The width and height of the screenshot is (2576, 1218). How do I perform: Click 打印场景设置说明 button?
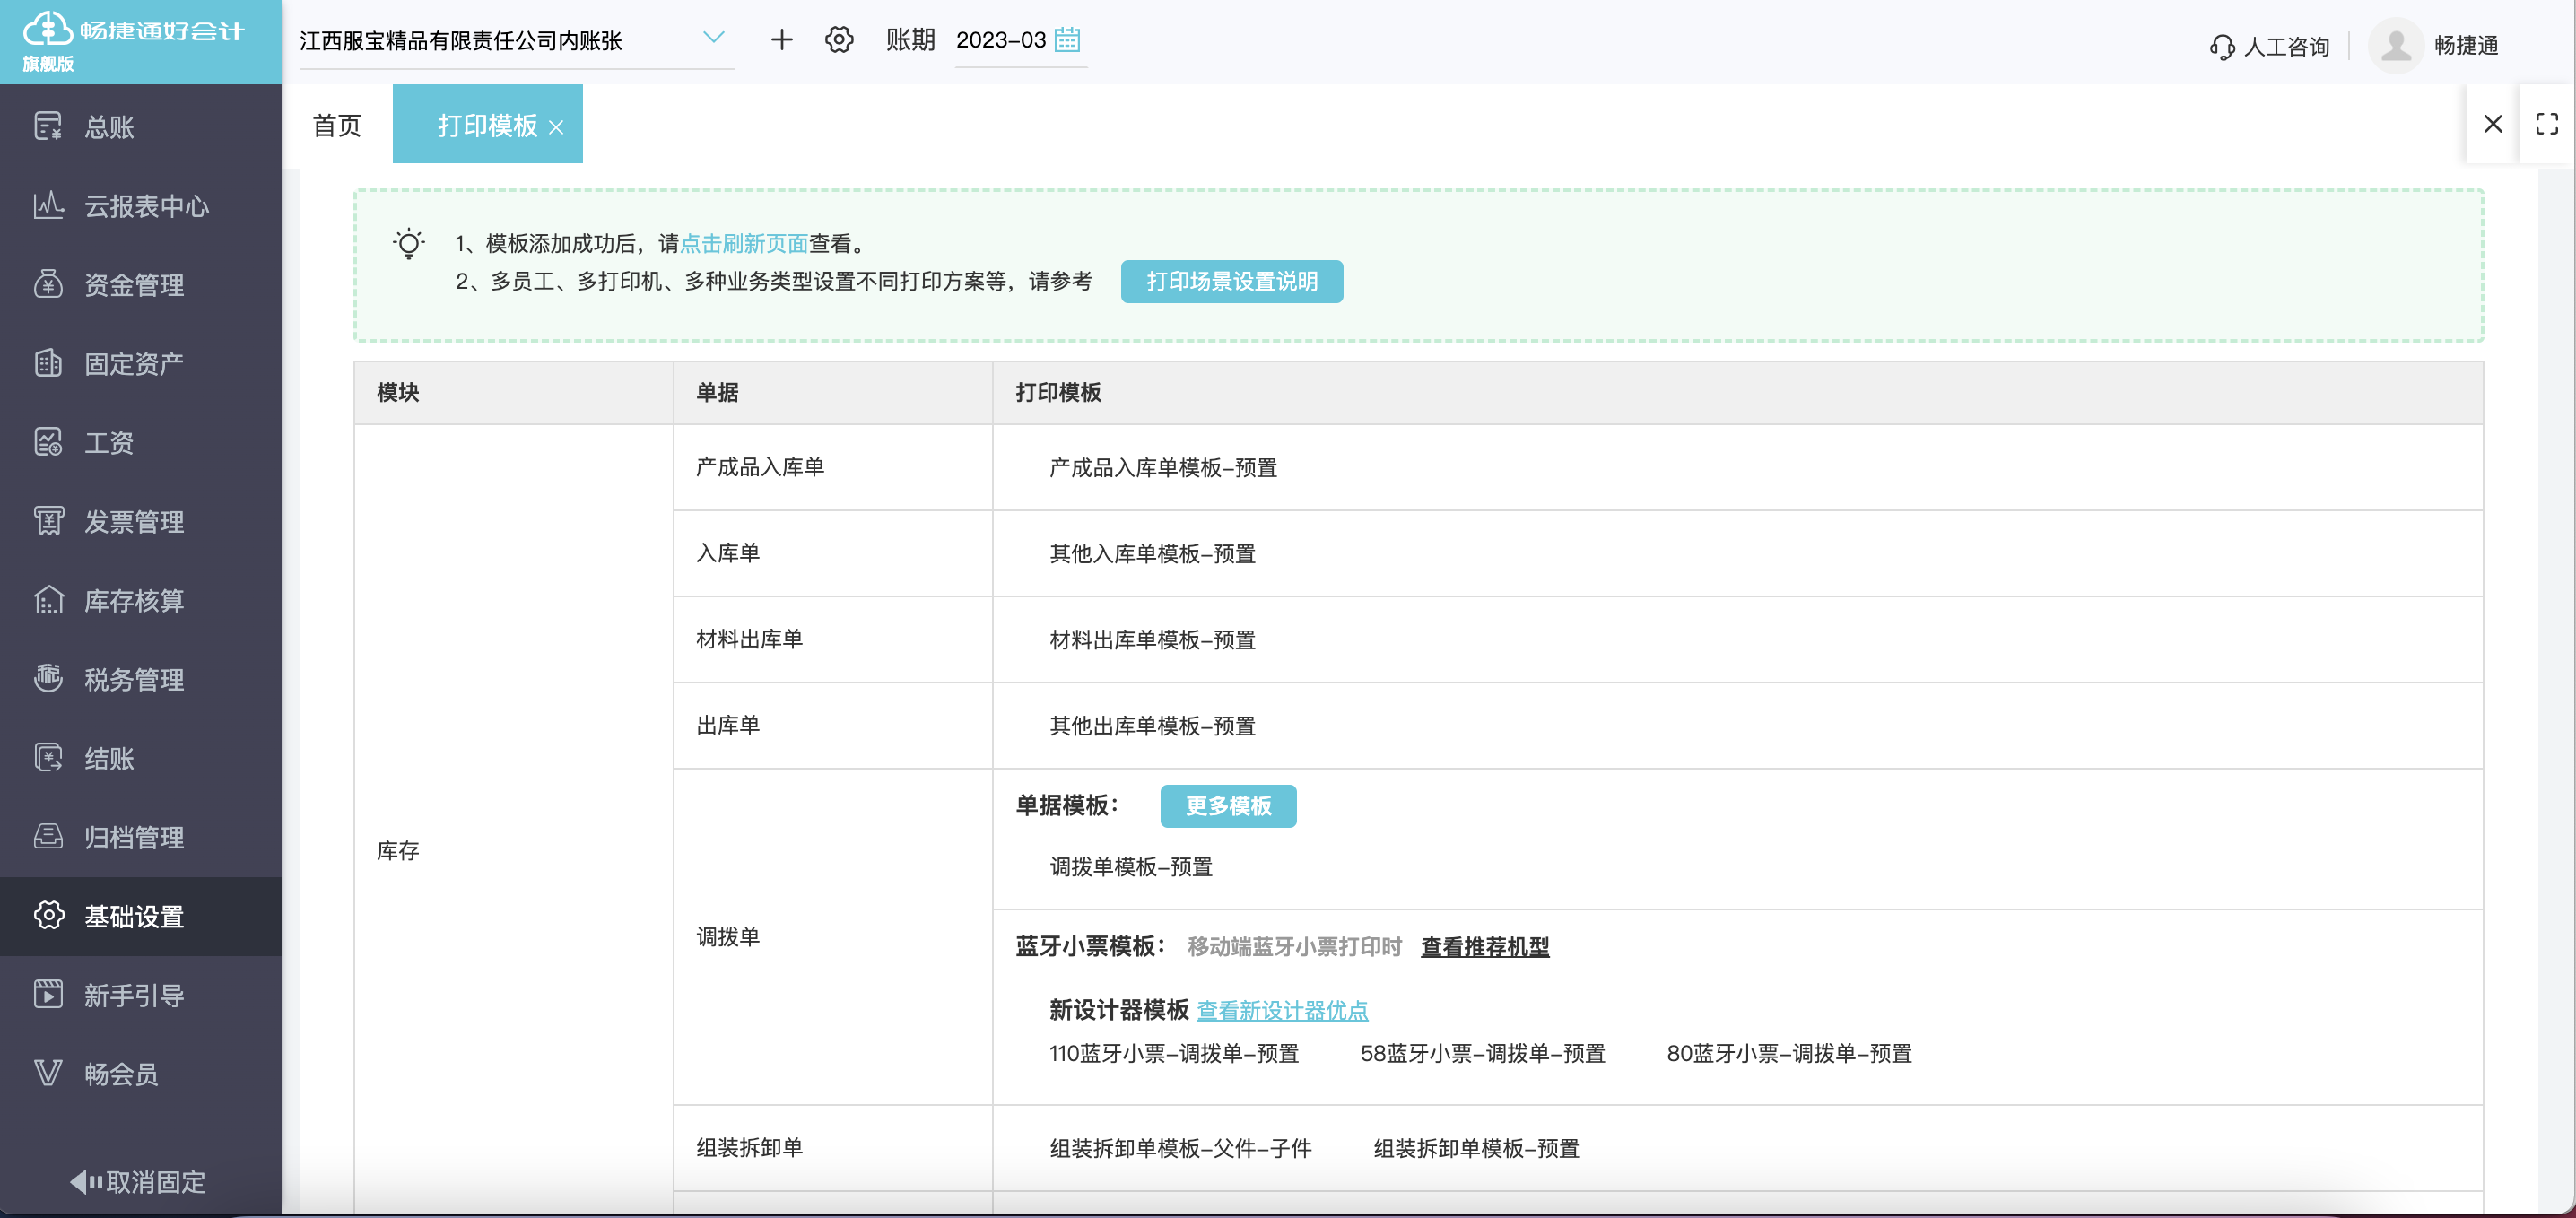[1231, 281]
